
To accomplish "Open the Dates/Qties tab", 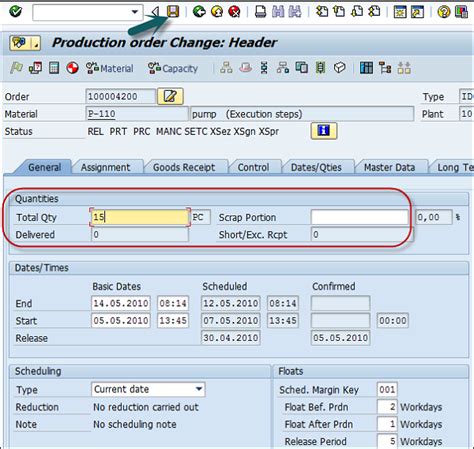I will [316, 167].
